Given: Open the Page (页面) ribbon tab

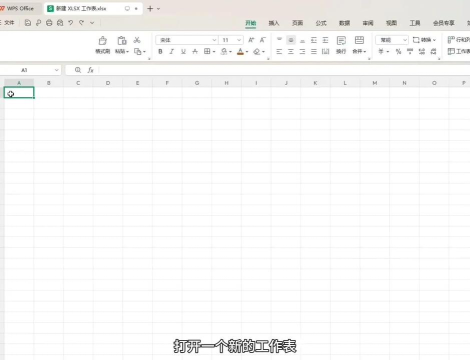Looking at the screenshot, I should (297, 23).
